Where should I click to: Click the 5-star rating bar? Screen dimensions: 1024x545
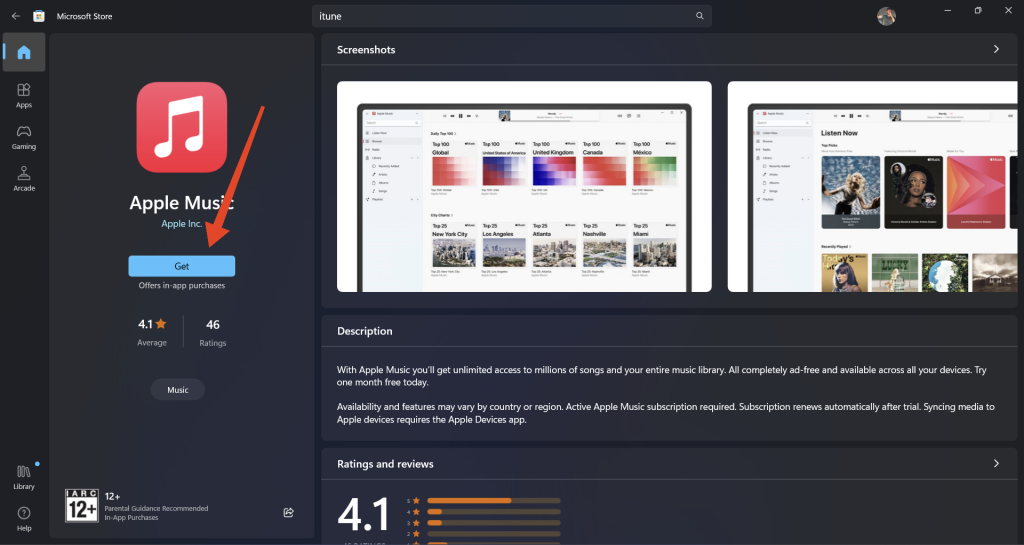[x=494, y=501]
